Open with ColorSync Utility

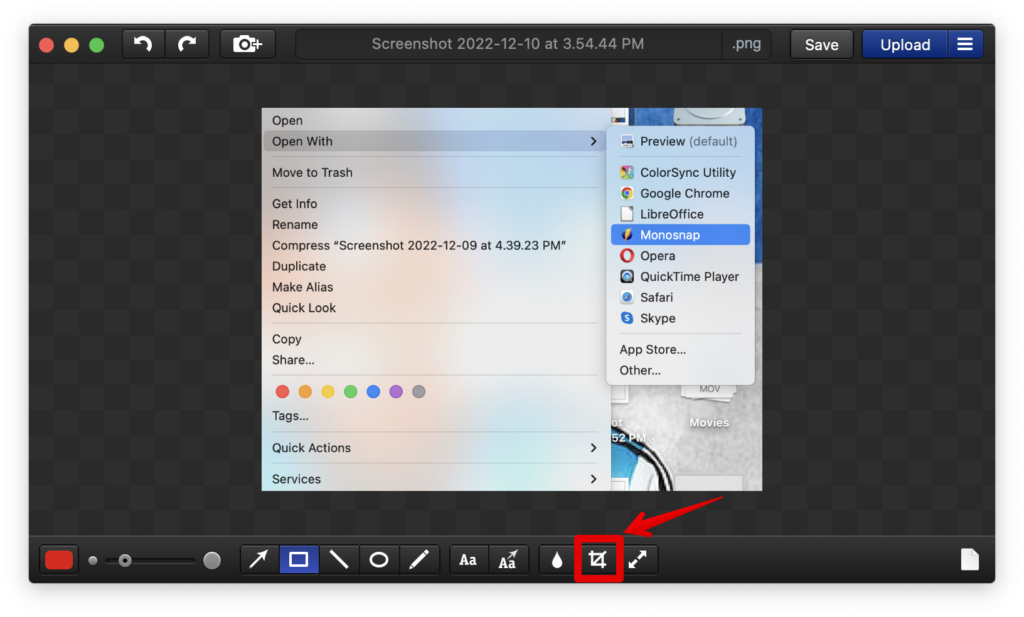point(680,172)
